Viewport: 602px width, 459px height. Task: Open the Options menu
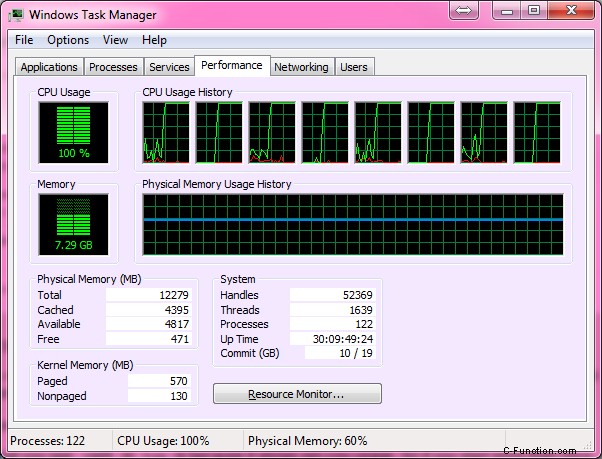[68, 40]
